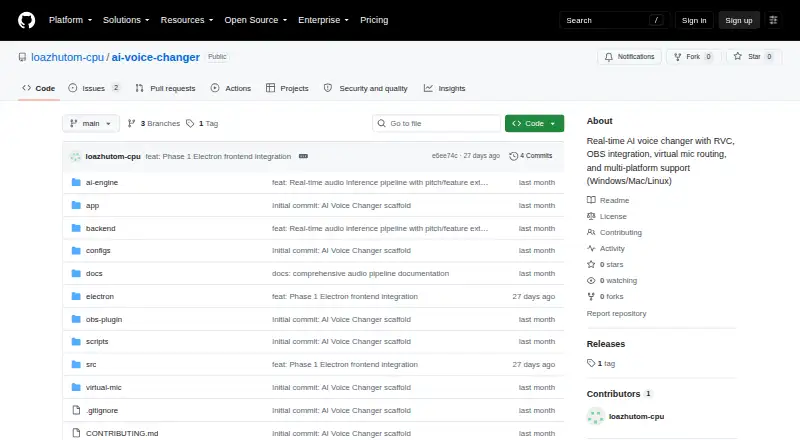Viewport: 800px width, 440px height.
Task: Switch to the Security and quality tab
Action: [x=366, y=88]
